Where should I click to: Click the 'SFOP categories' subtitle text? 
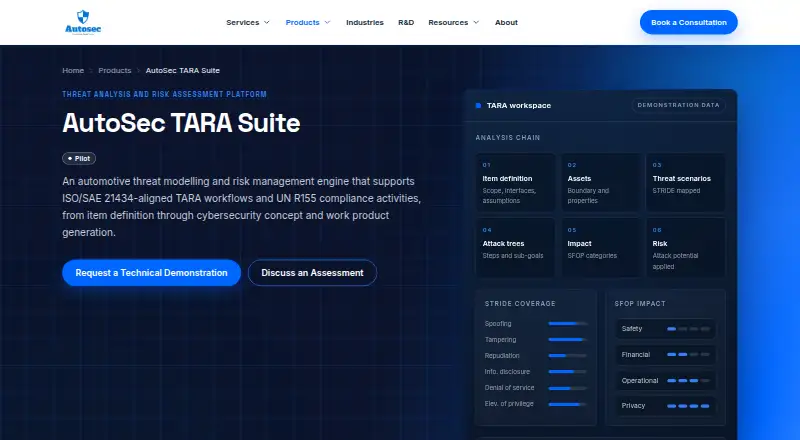pos(592,256)
